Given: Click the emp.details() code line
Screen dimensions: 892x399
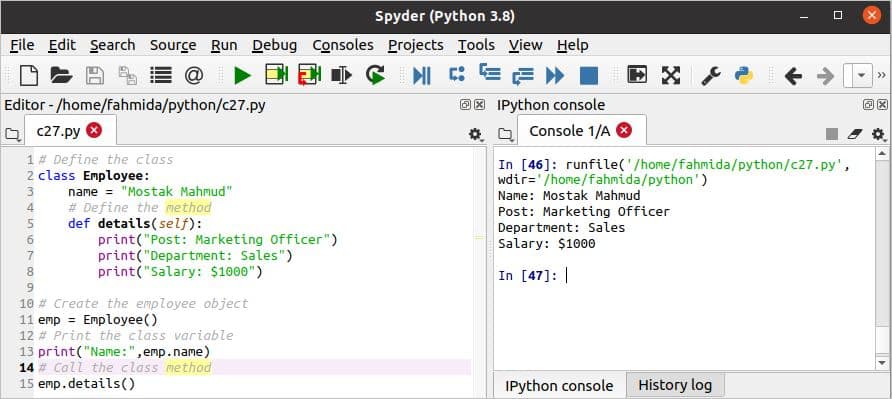Looking at the screenshot, I should (86, 384).
